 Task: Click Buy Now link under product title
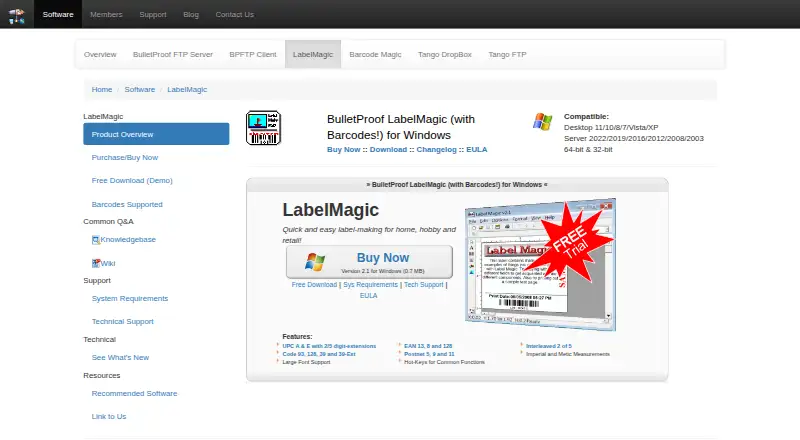point(343,150)
